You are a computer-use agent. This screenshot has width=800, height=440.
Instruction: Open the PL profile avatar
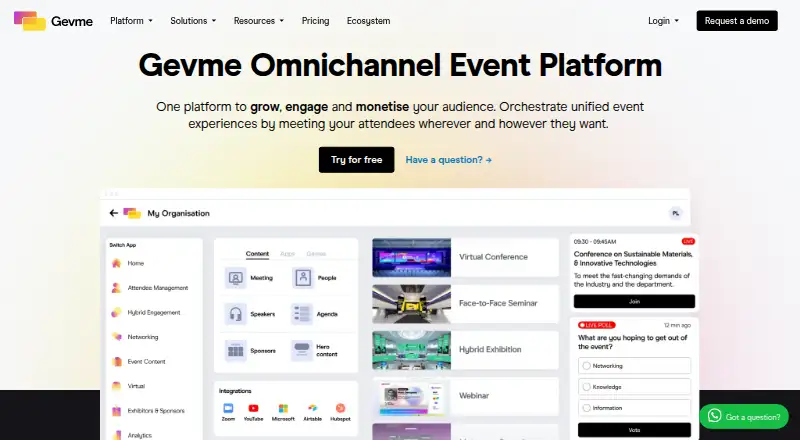click(676, 213)
